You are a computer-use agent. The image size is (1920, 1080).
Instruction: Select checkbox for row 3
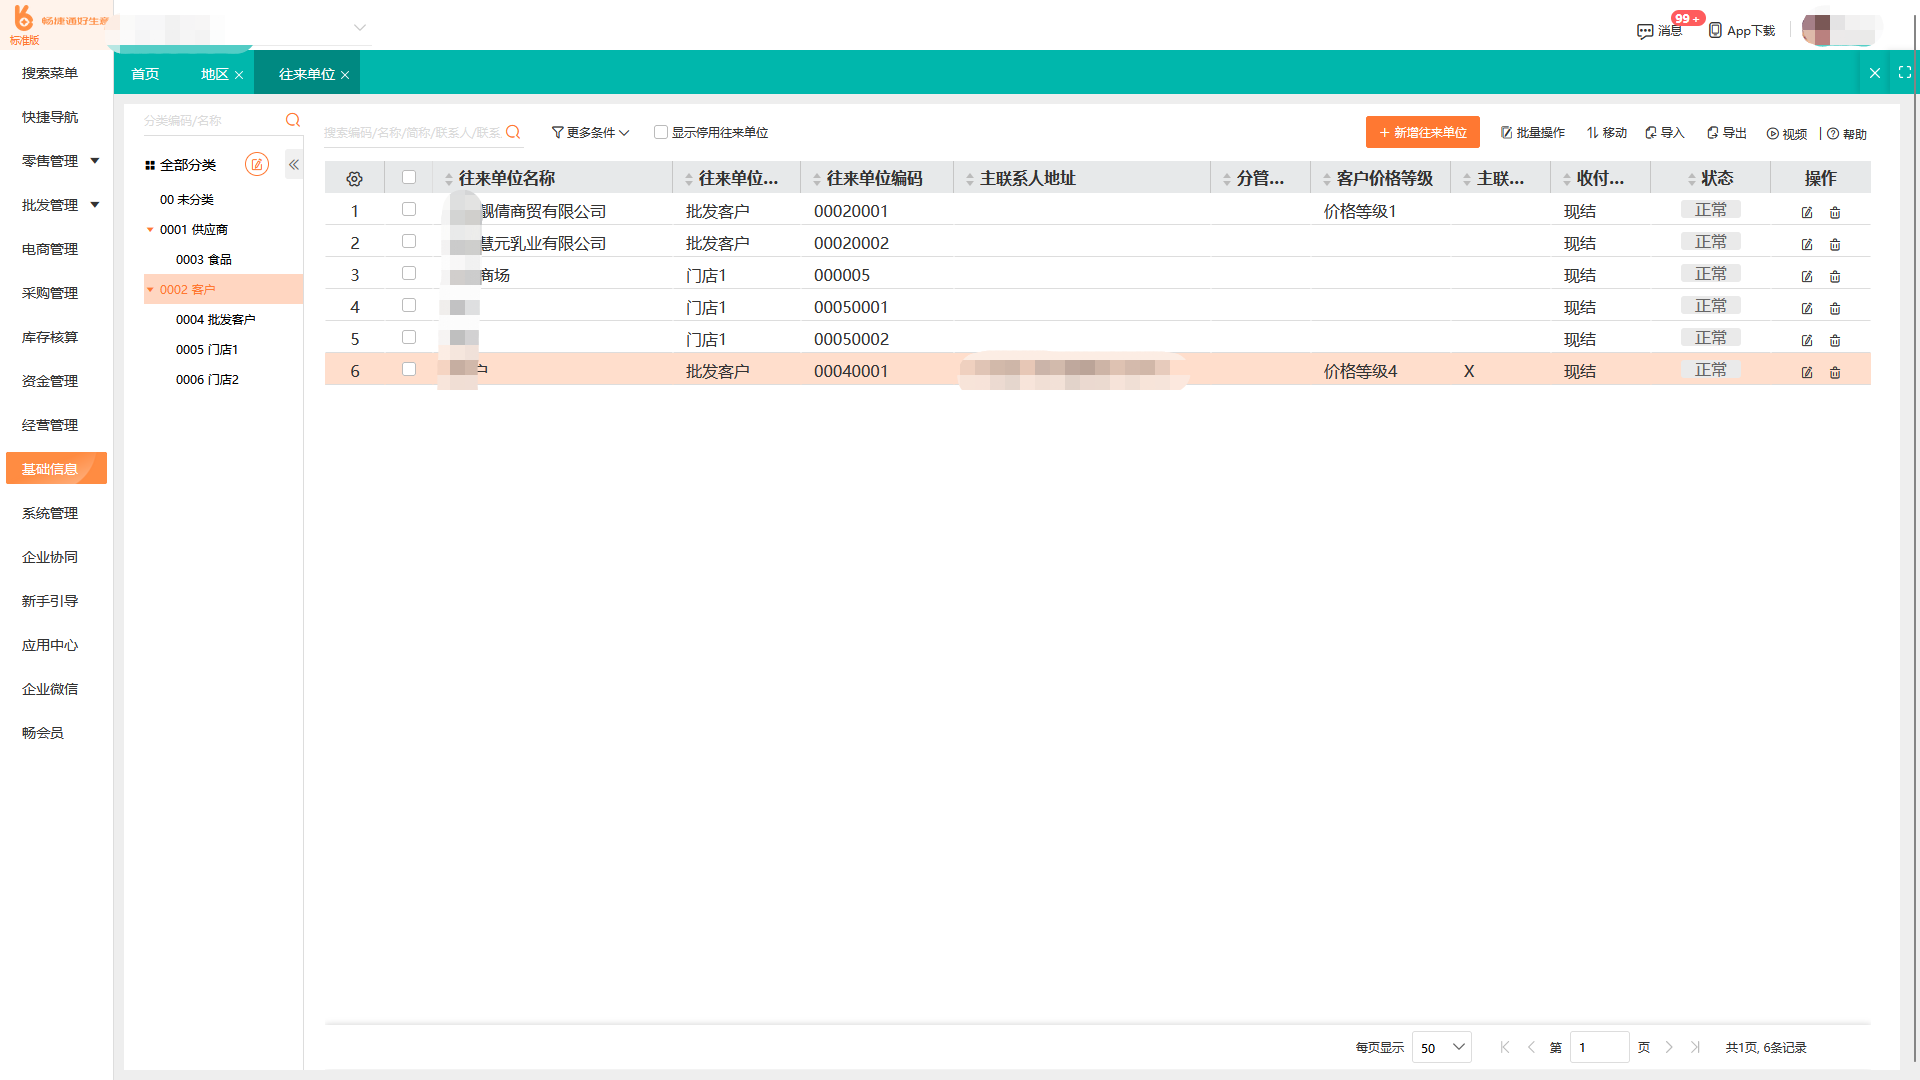[407, 273]
